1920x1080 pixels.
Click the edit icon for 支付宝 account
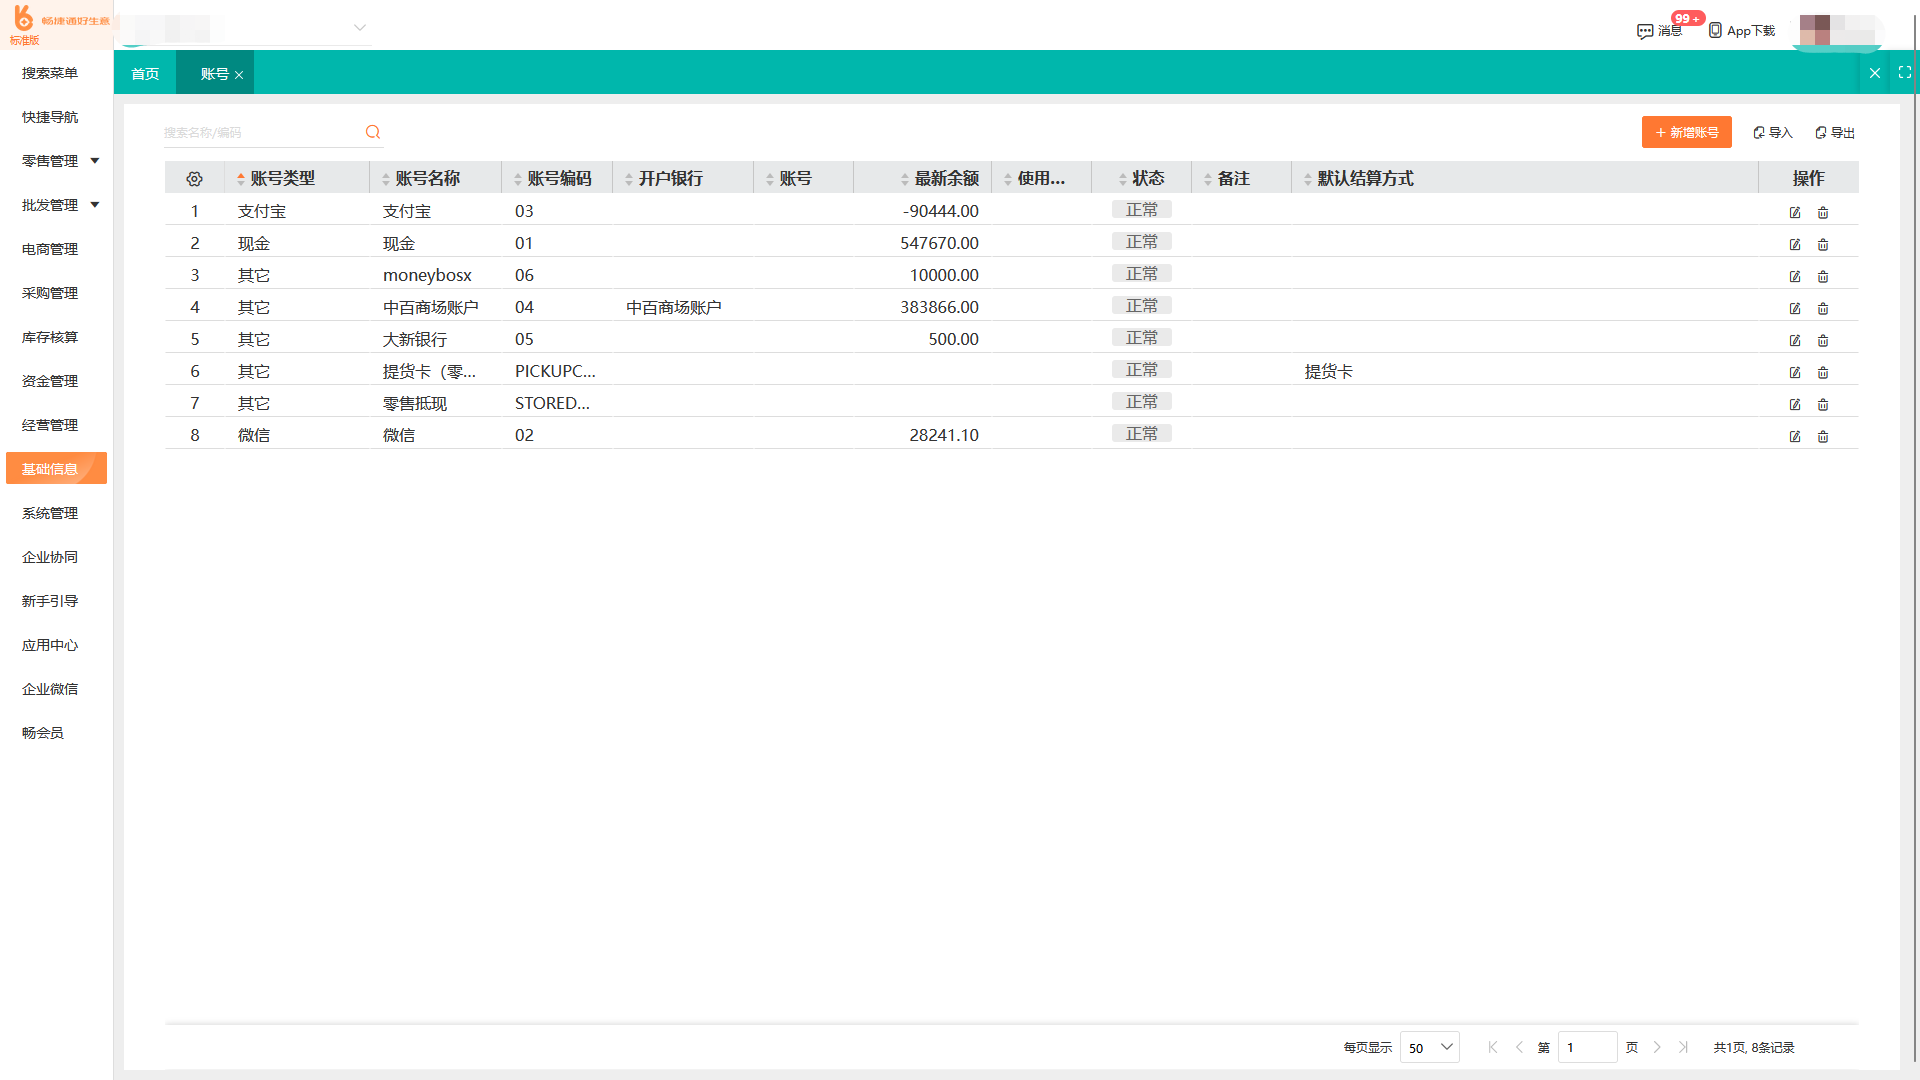coord(1795,212)
